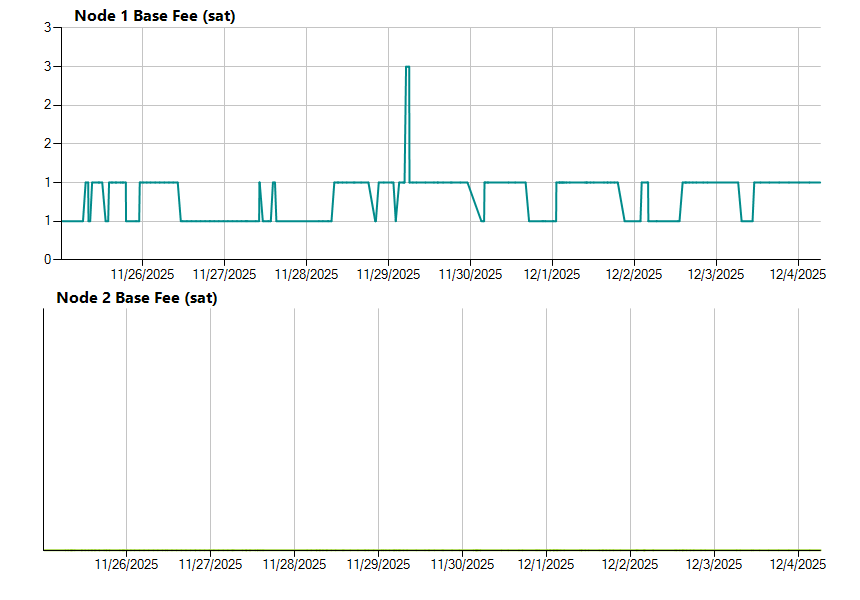Click the spike peak in Node 1 chart

407,67
